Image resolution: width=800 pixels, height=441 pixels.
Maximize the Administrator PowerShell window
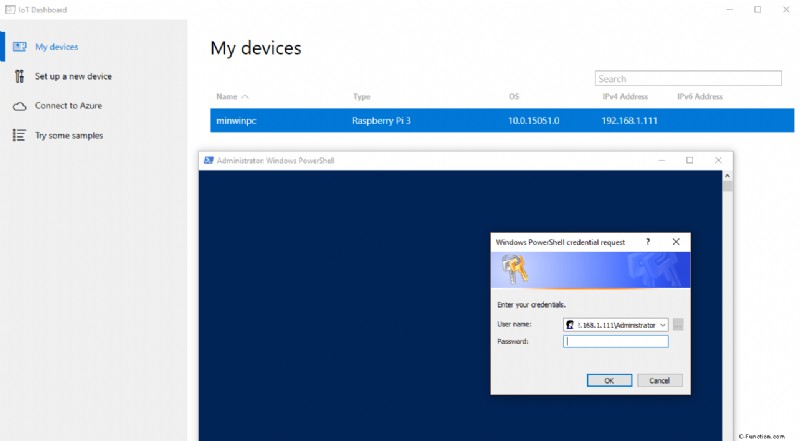tap(689, 160)
